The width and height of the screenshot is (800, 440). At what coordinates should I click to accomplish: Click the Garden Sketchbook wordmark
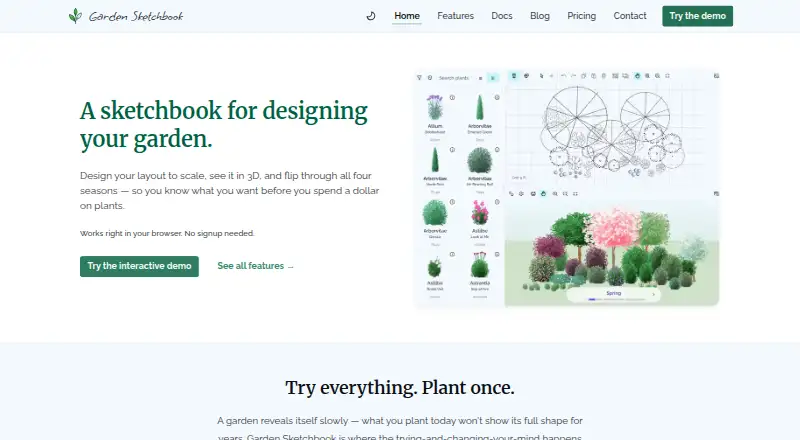[x=136, y=16]
